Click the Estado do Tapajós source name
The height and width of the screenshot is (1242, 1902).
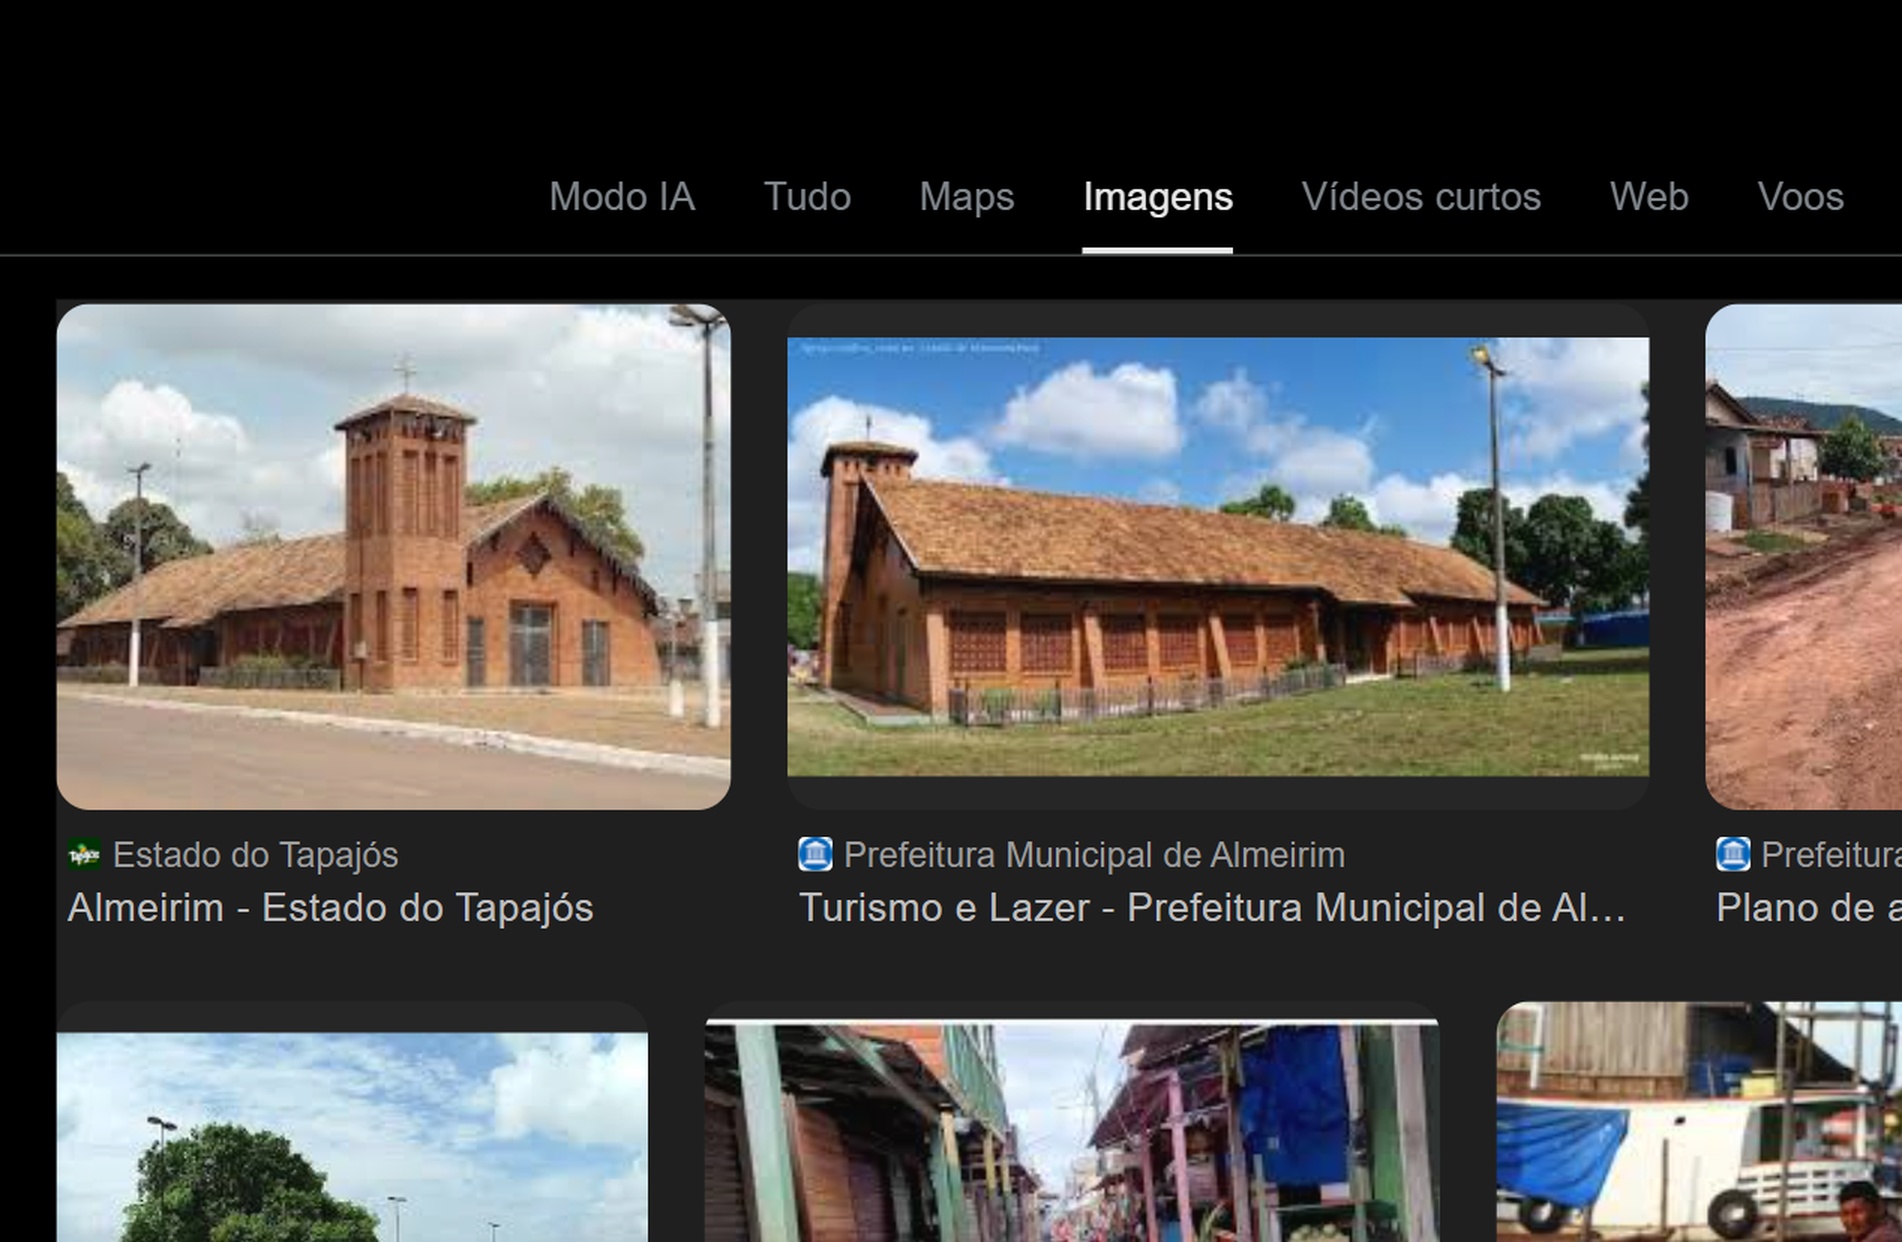pos(255,855)
